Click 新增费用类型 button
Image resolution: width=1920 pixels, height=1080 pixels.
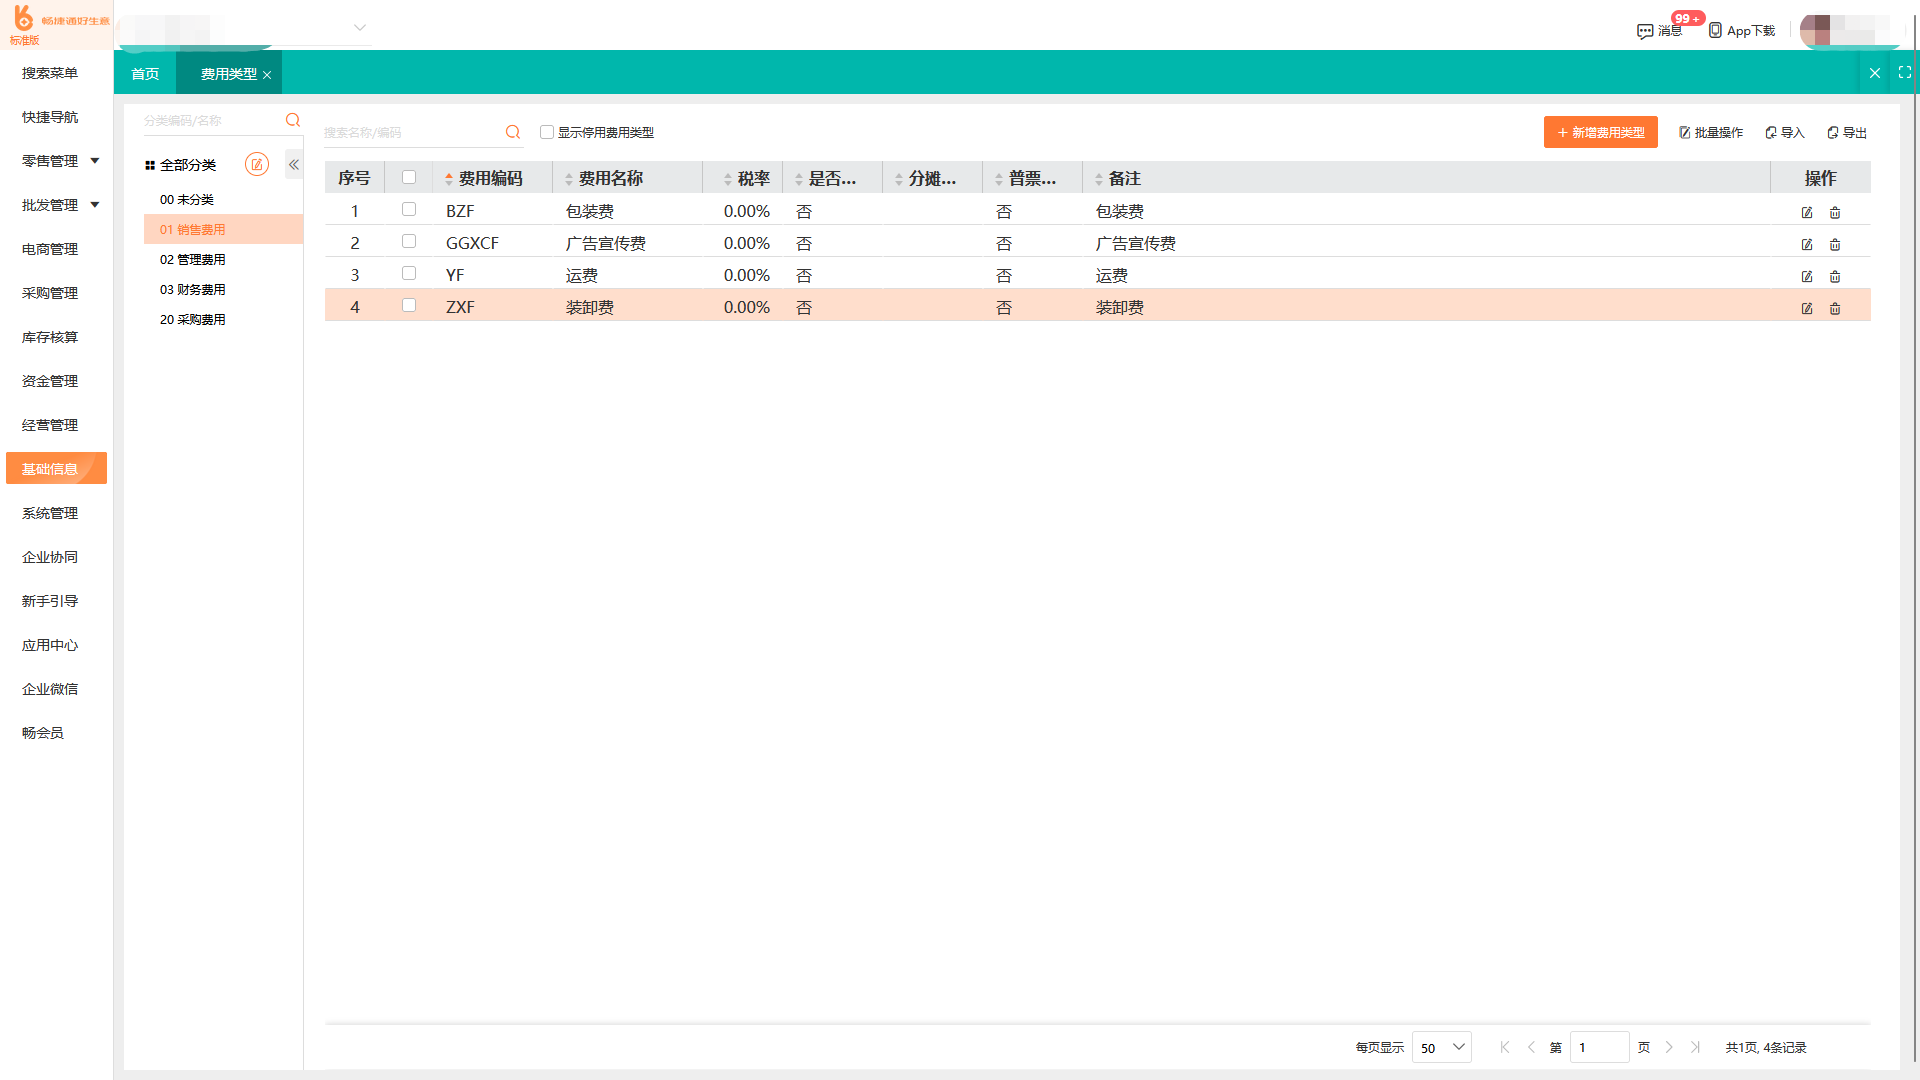1600,131
